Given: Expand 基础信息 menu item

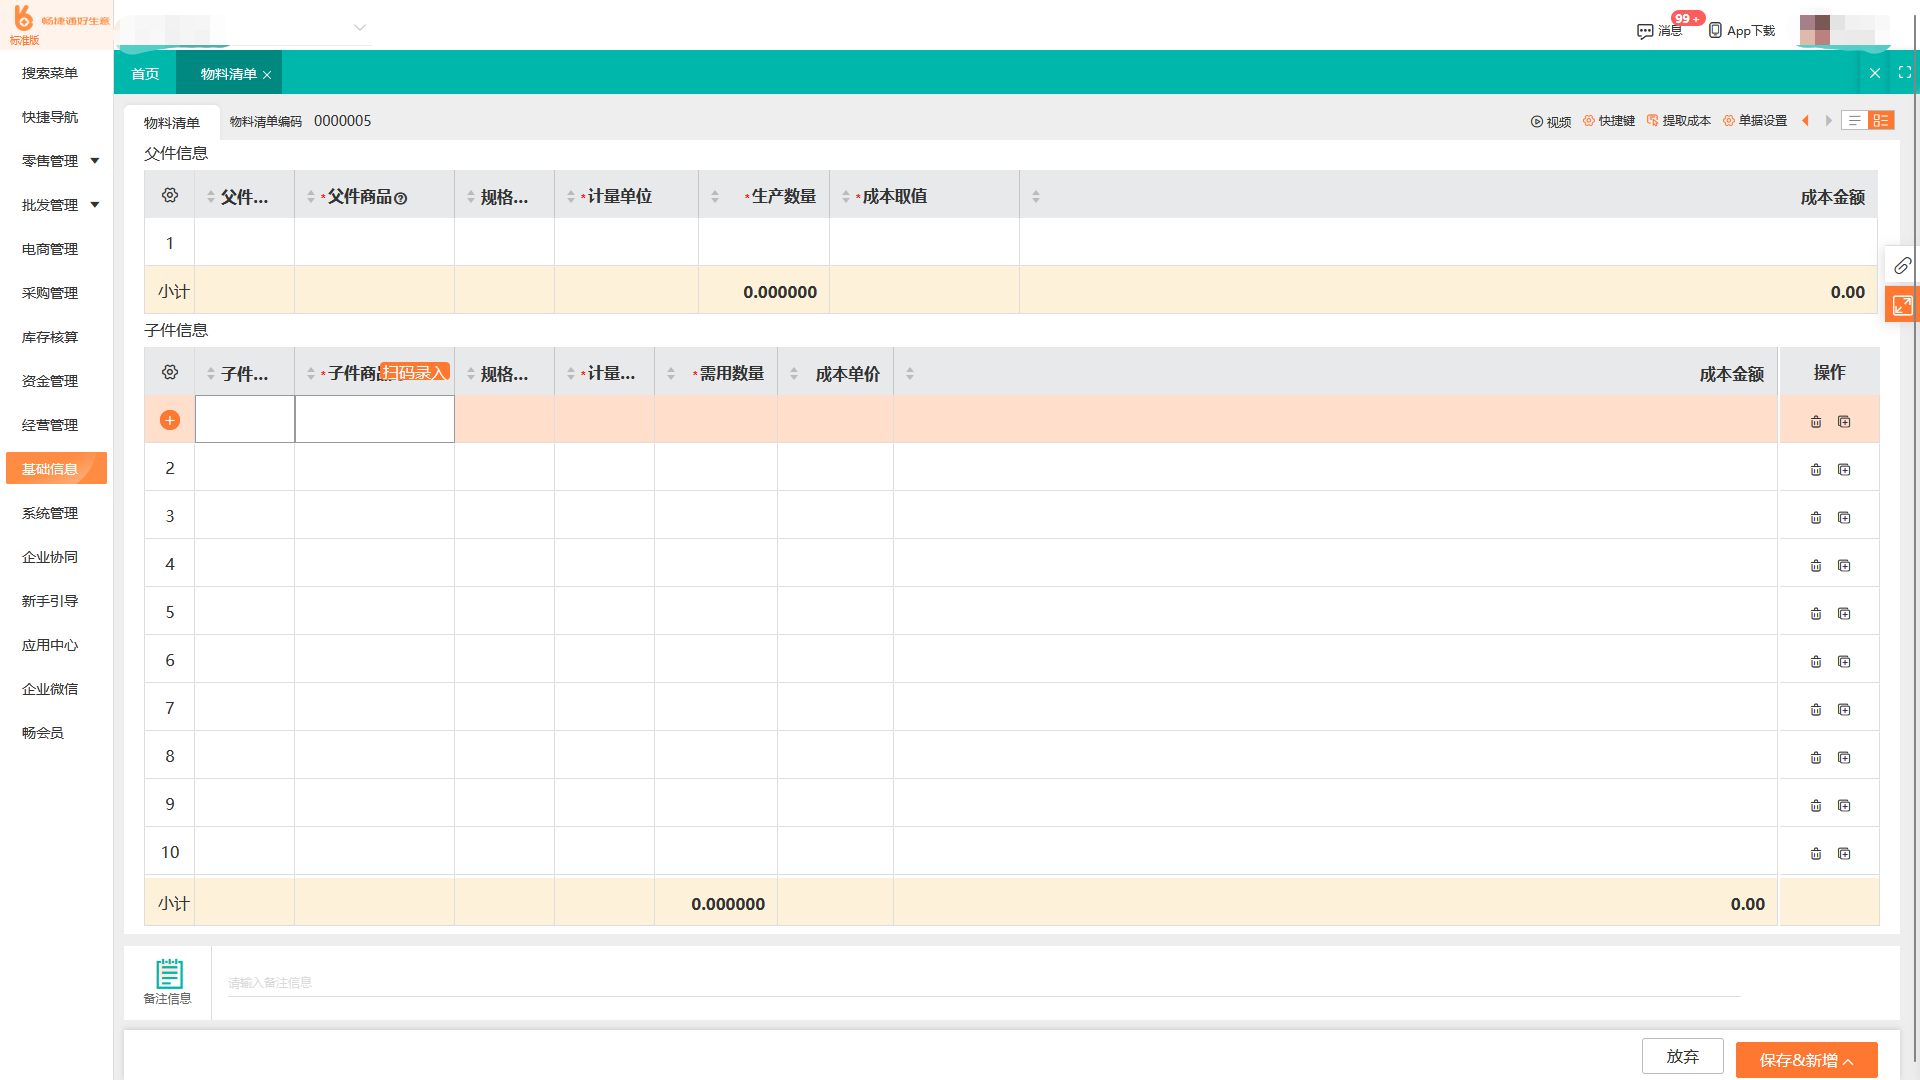Looking at the screenshot, I should (53, 468).
